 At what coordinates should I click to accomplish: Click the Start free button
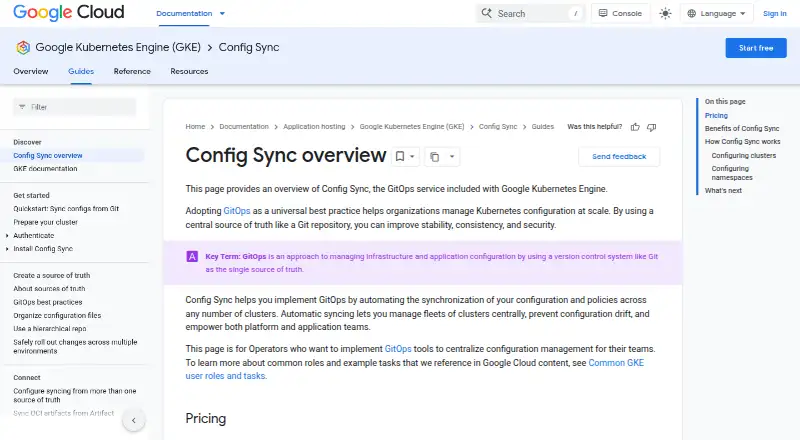click(756, 48)
